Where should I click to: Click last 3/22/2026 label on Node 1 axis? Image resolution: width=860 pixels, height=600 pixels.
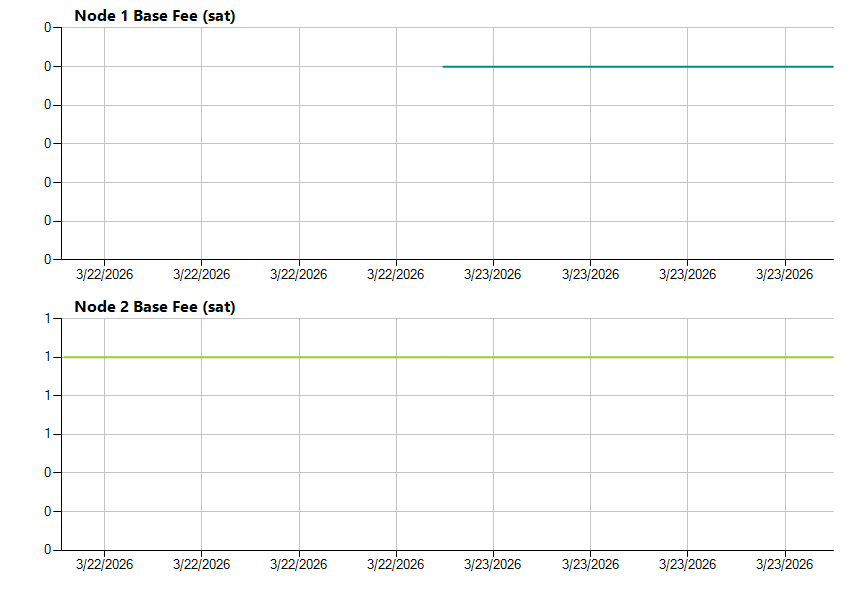point(396,274)
